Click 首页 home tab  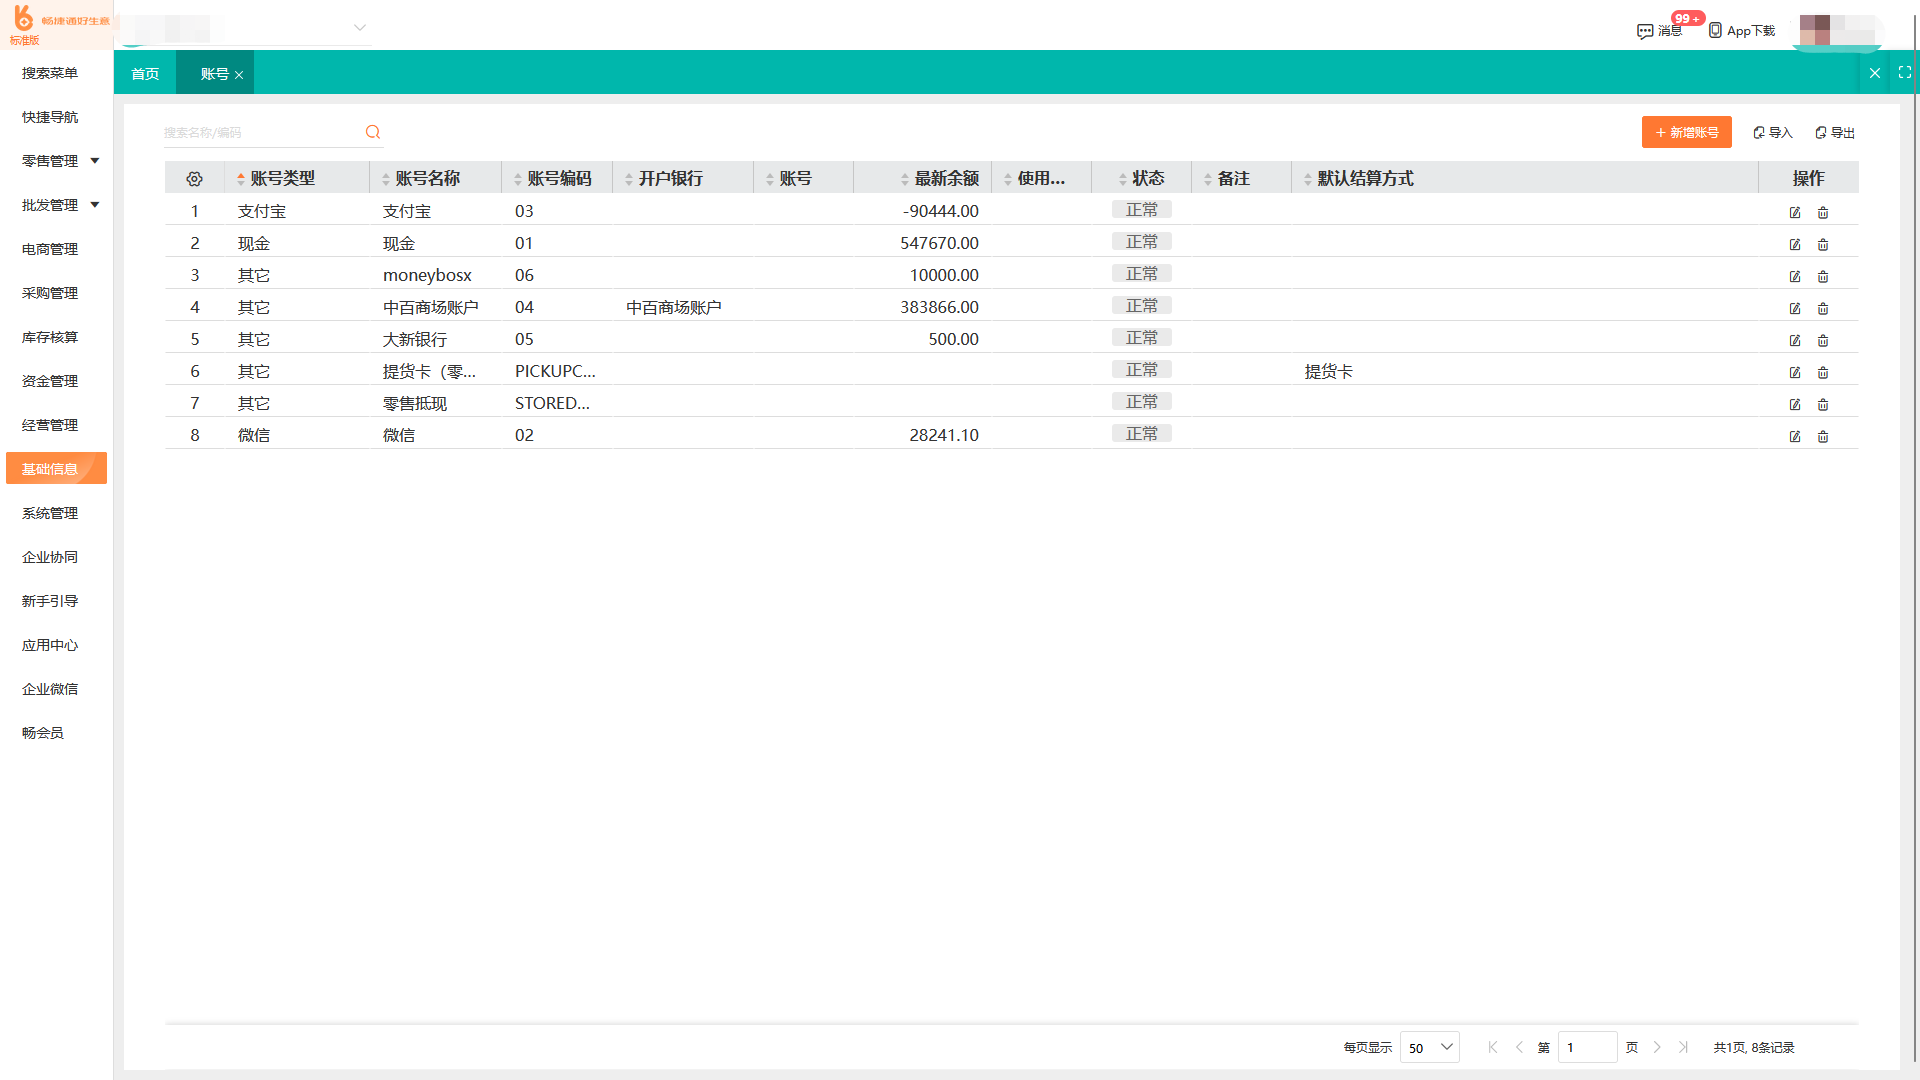click(145, 73)
